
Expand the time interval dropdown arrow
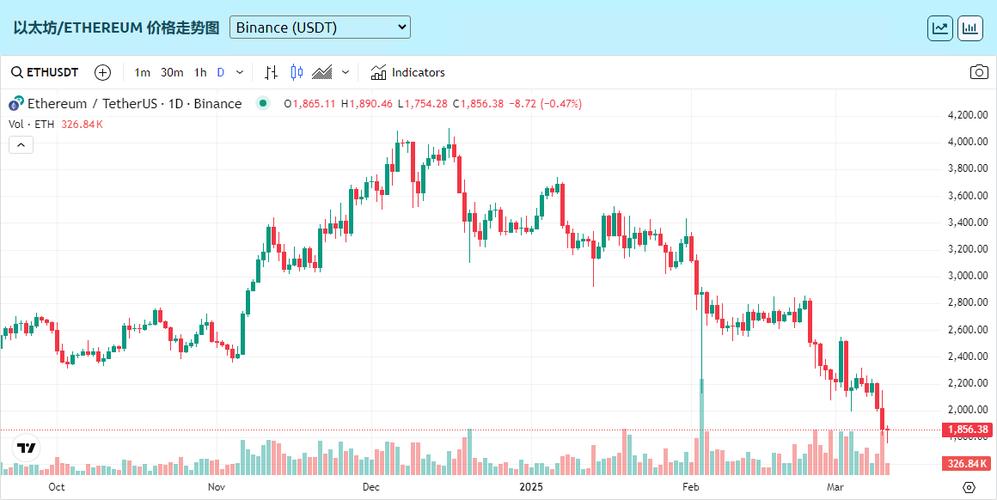240,72
